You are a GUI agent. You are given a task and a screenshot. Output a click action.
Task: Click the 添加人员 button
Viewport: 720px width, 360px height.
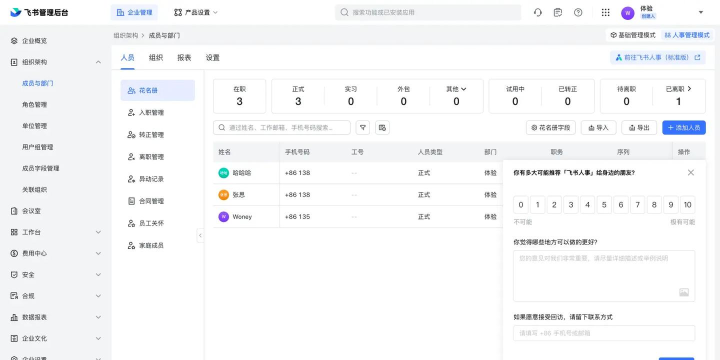coord(684,128)
